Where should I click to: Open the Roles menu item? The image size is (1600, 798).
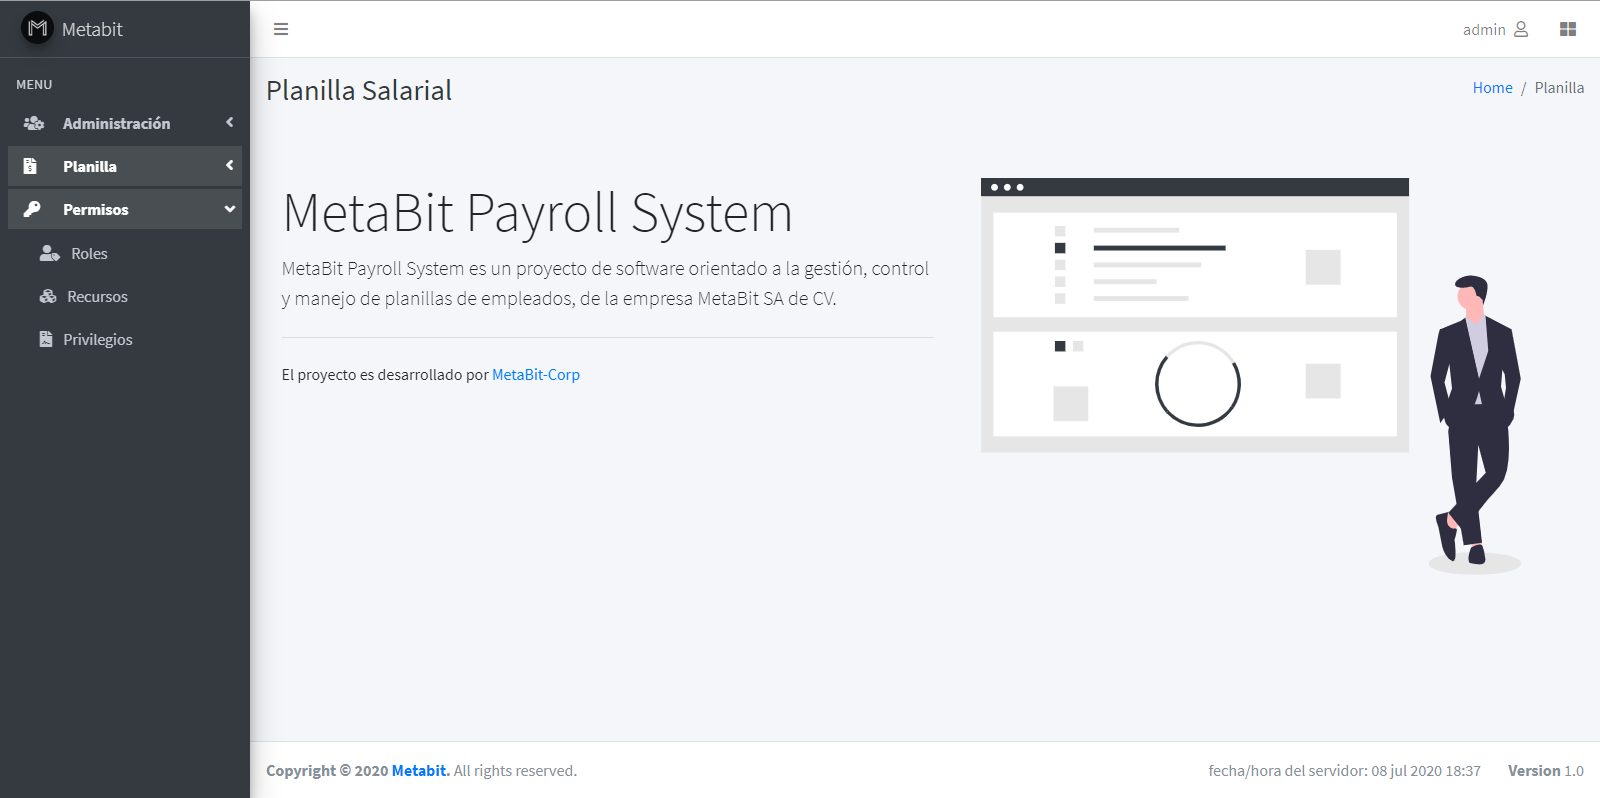tap(89, 254)
